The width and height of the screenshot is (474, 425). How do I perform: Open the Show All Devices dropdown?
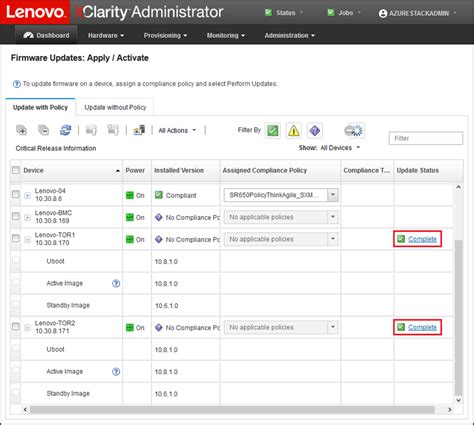click(x=340, y=148)
